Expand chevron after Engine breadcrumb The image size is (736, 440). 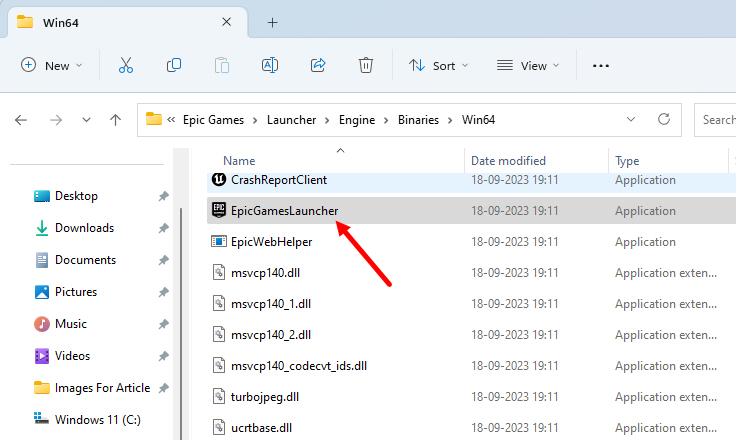click(x=386, y=121)
